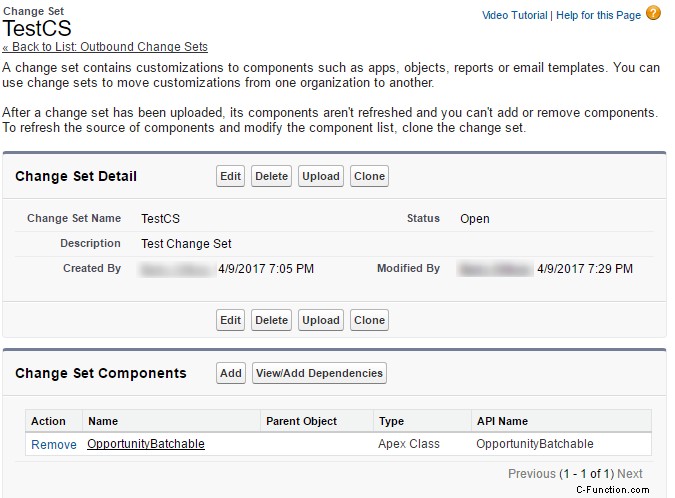Click the help question mark icon
The width and height of the screenshot is (675, 498).
(x=653, y=14)
